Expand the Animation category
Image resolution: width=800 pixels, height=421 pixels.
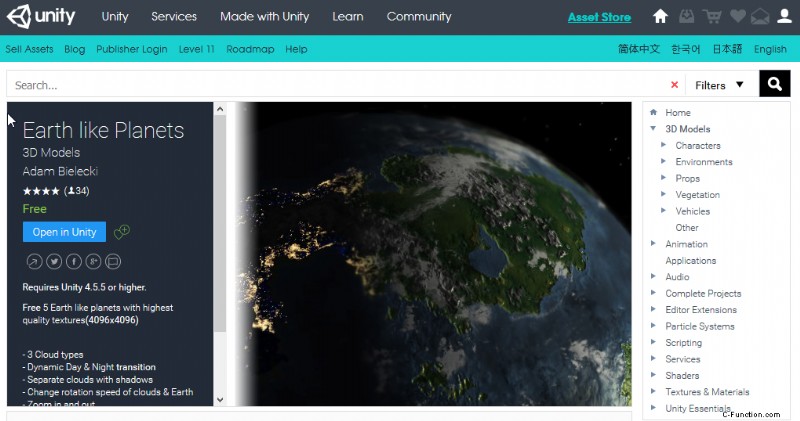tap(653, 244)
